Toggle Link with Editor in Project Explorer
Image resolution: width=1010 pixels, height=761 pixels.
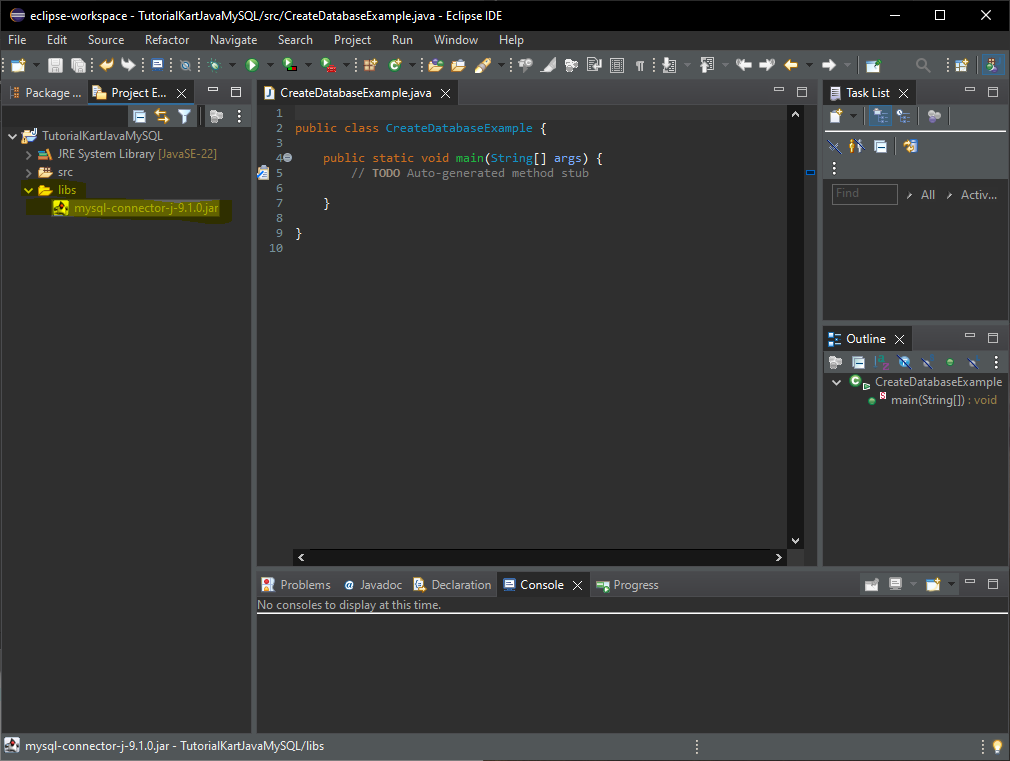(x=162, y=116)
